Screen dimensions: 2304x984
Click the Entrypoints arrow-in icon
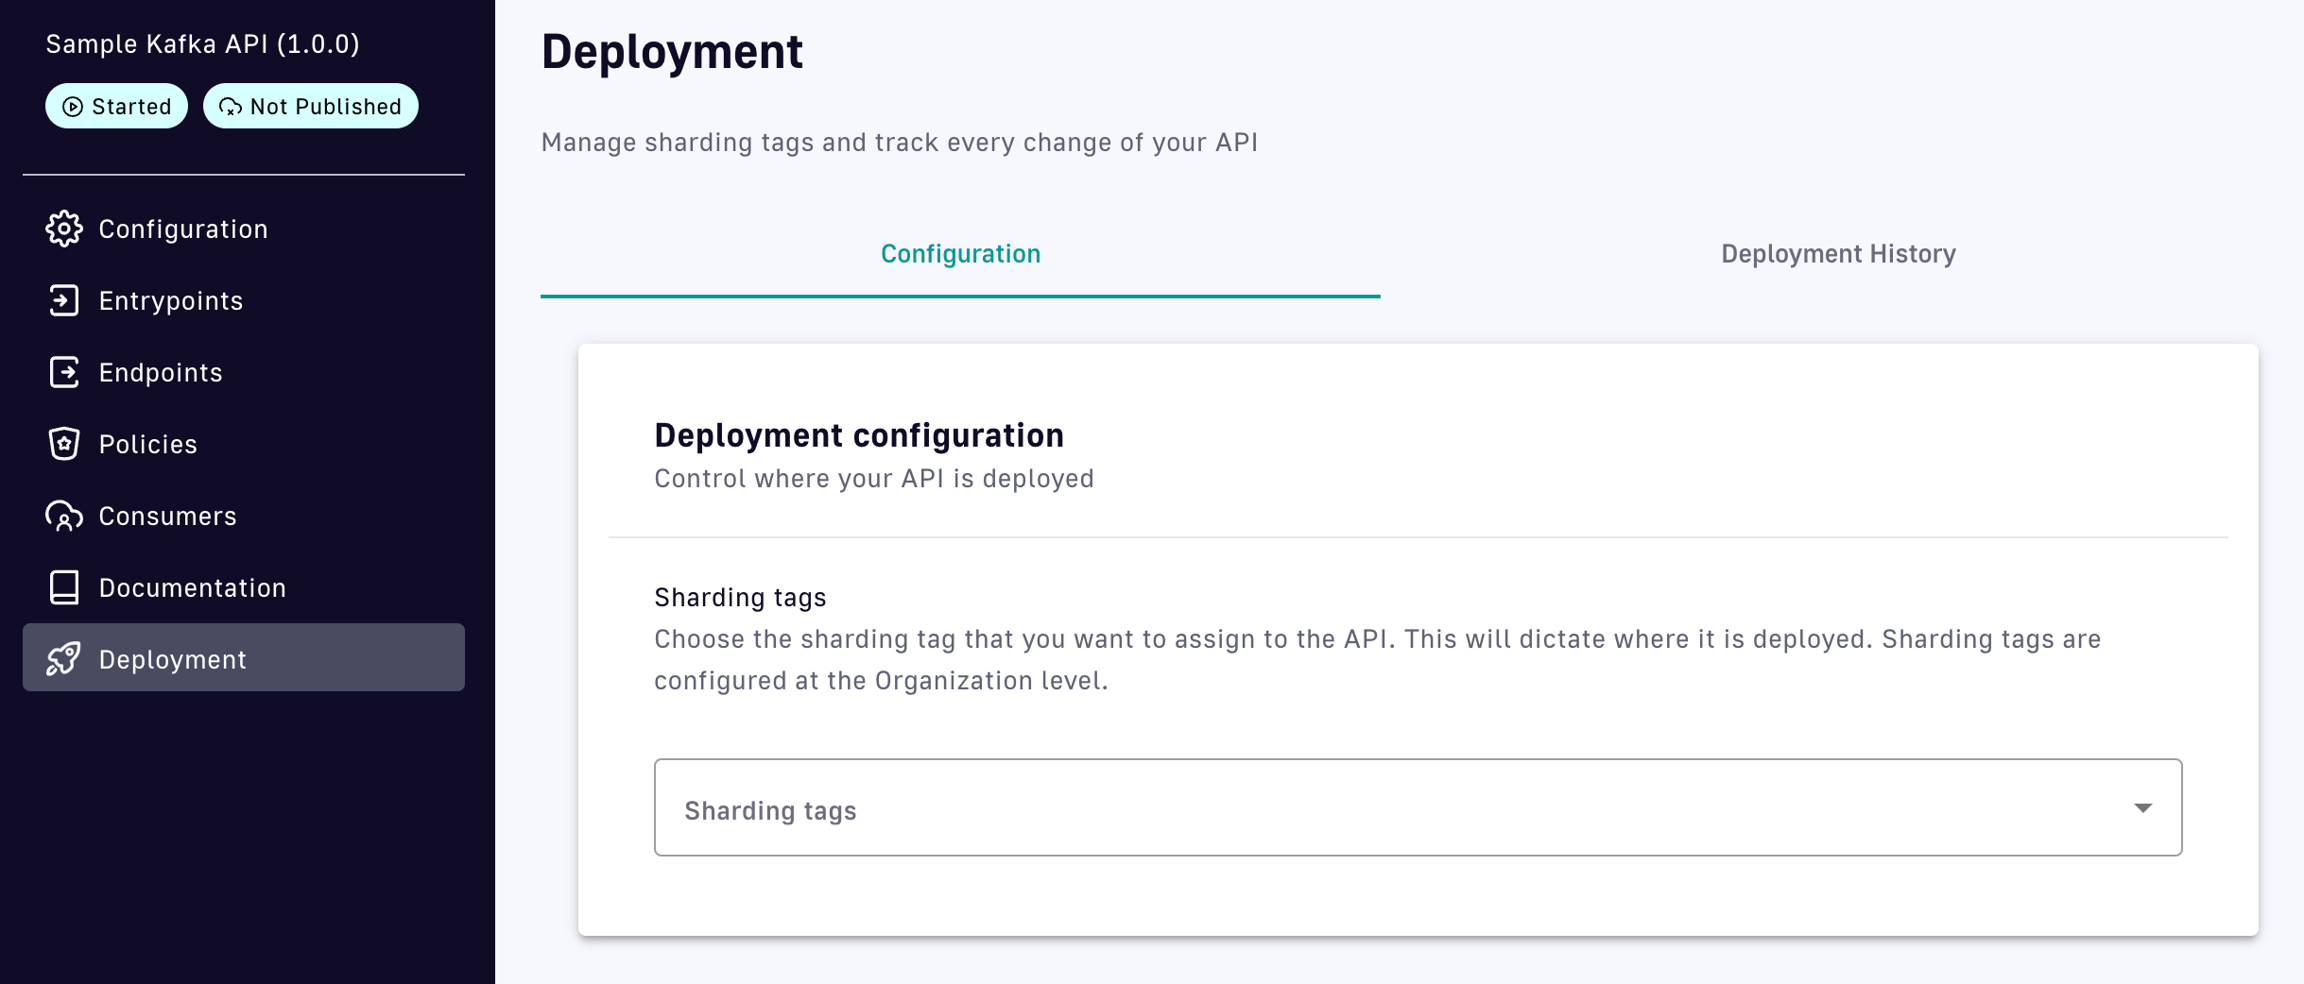64,301
